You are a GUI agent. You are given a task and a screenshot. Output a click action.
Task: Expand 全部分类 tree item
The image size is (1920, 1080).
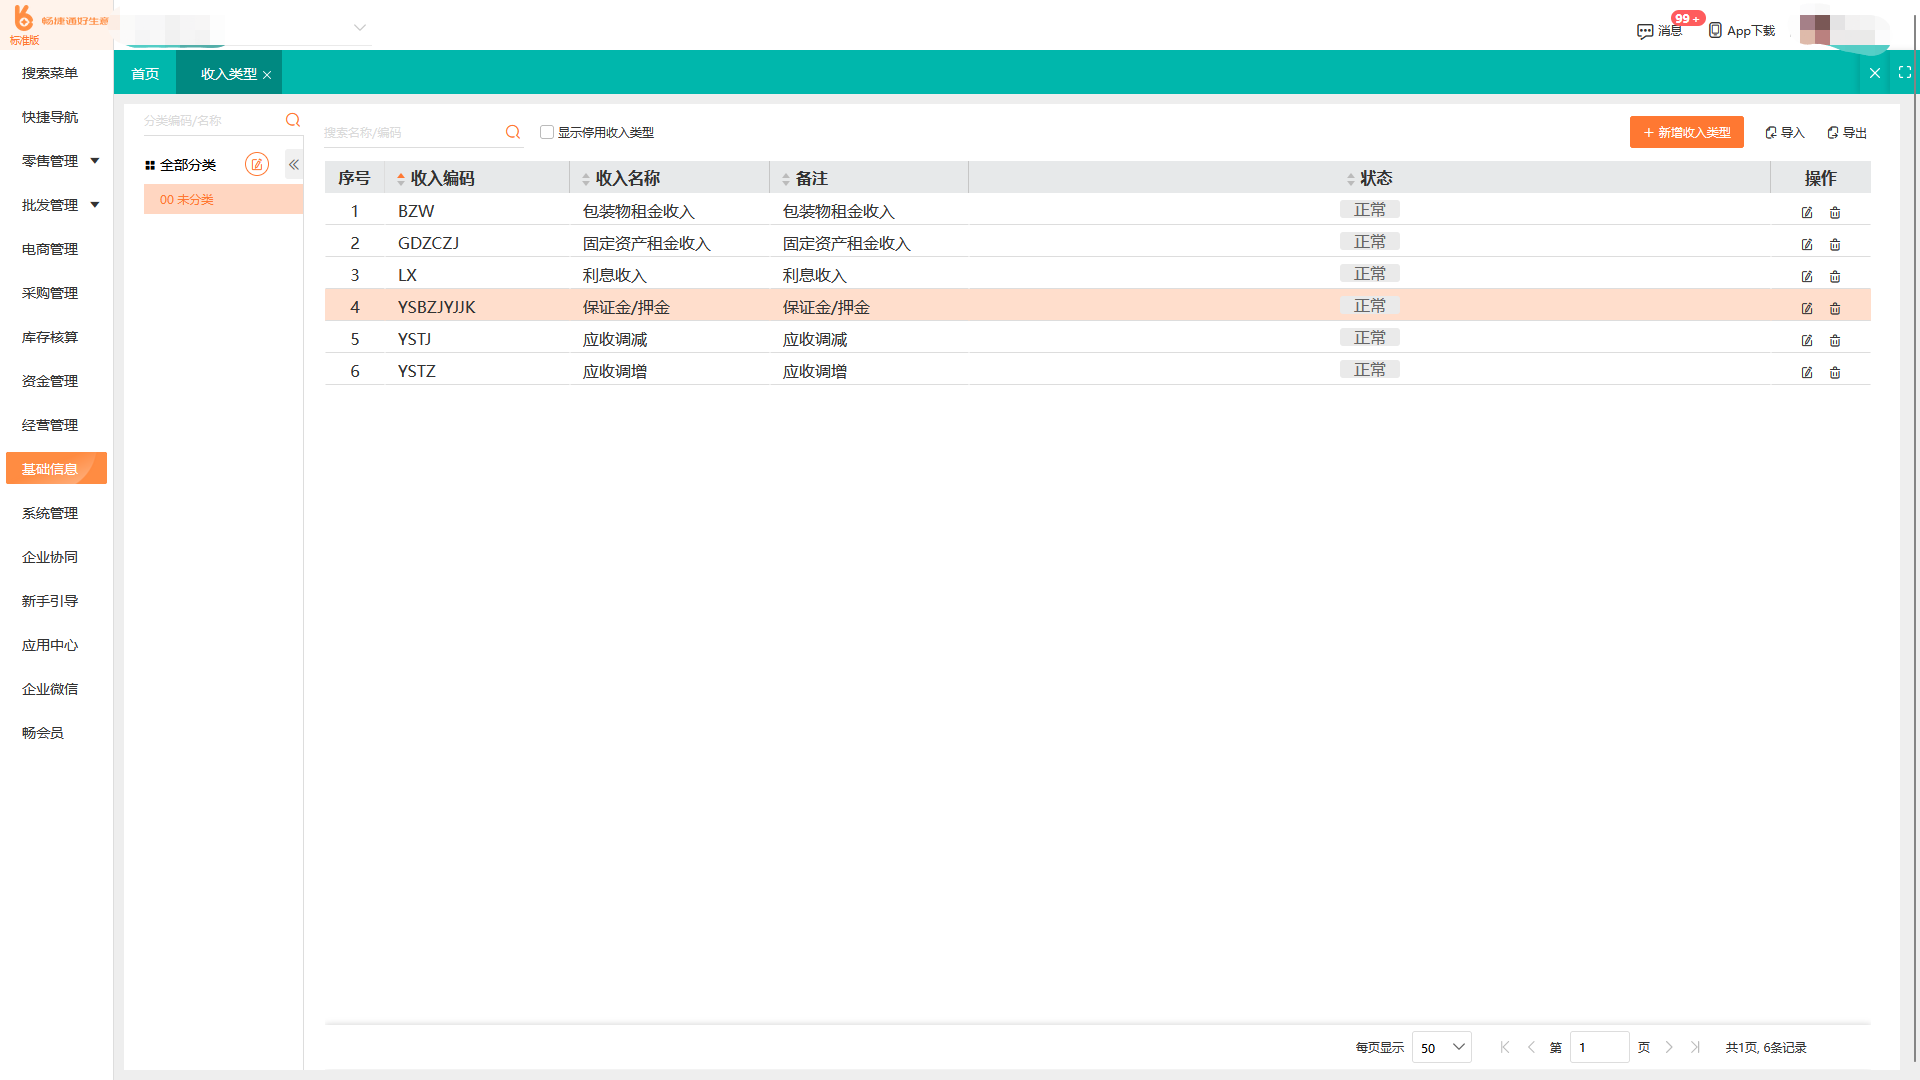149,162
